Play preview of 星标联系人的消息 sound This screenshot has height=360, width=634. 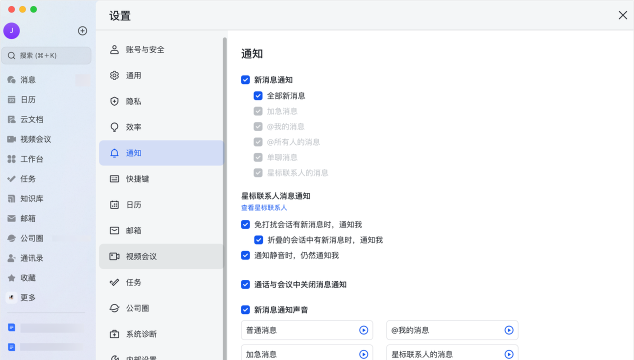(x=509, y=355)
